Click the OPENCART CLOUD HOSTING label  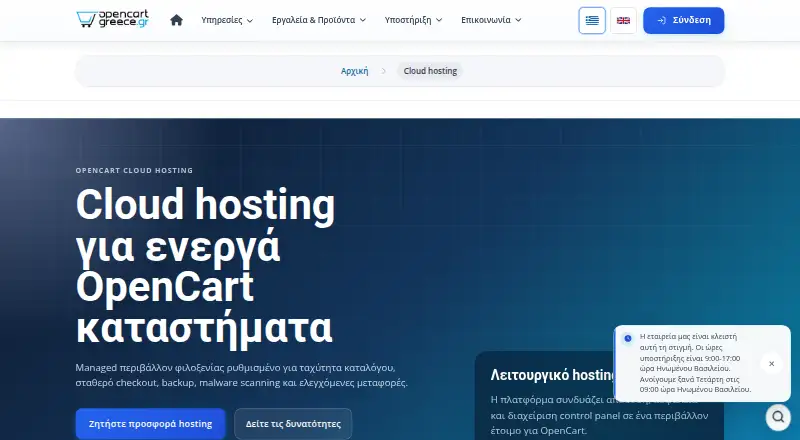pos(134,170)
